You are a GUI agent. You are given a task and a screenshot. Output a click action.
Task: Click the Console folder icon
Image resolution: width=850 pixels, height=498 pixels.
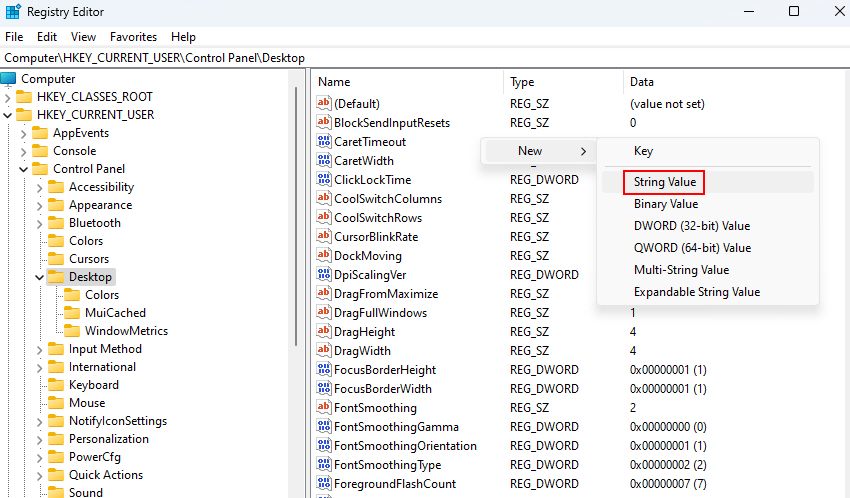pos(40,151)
